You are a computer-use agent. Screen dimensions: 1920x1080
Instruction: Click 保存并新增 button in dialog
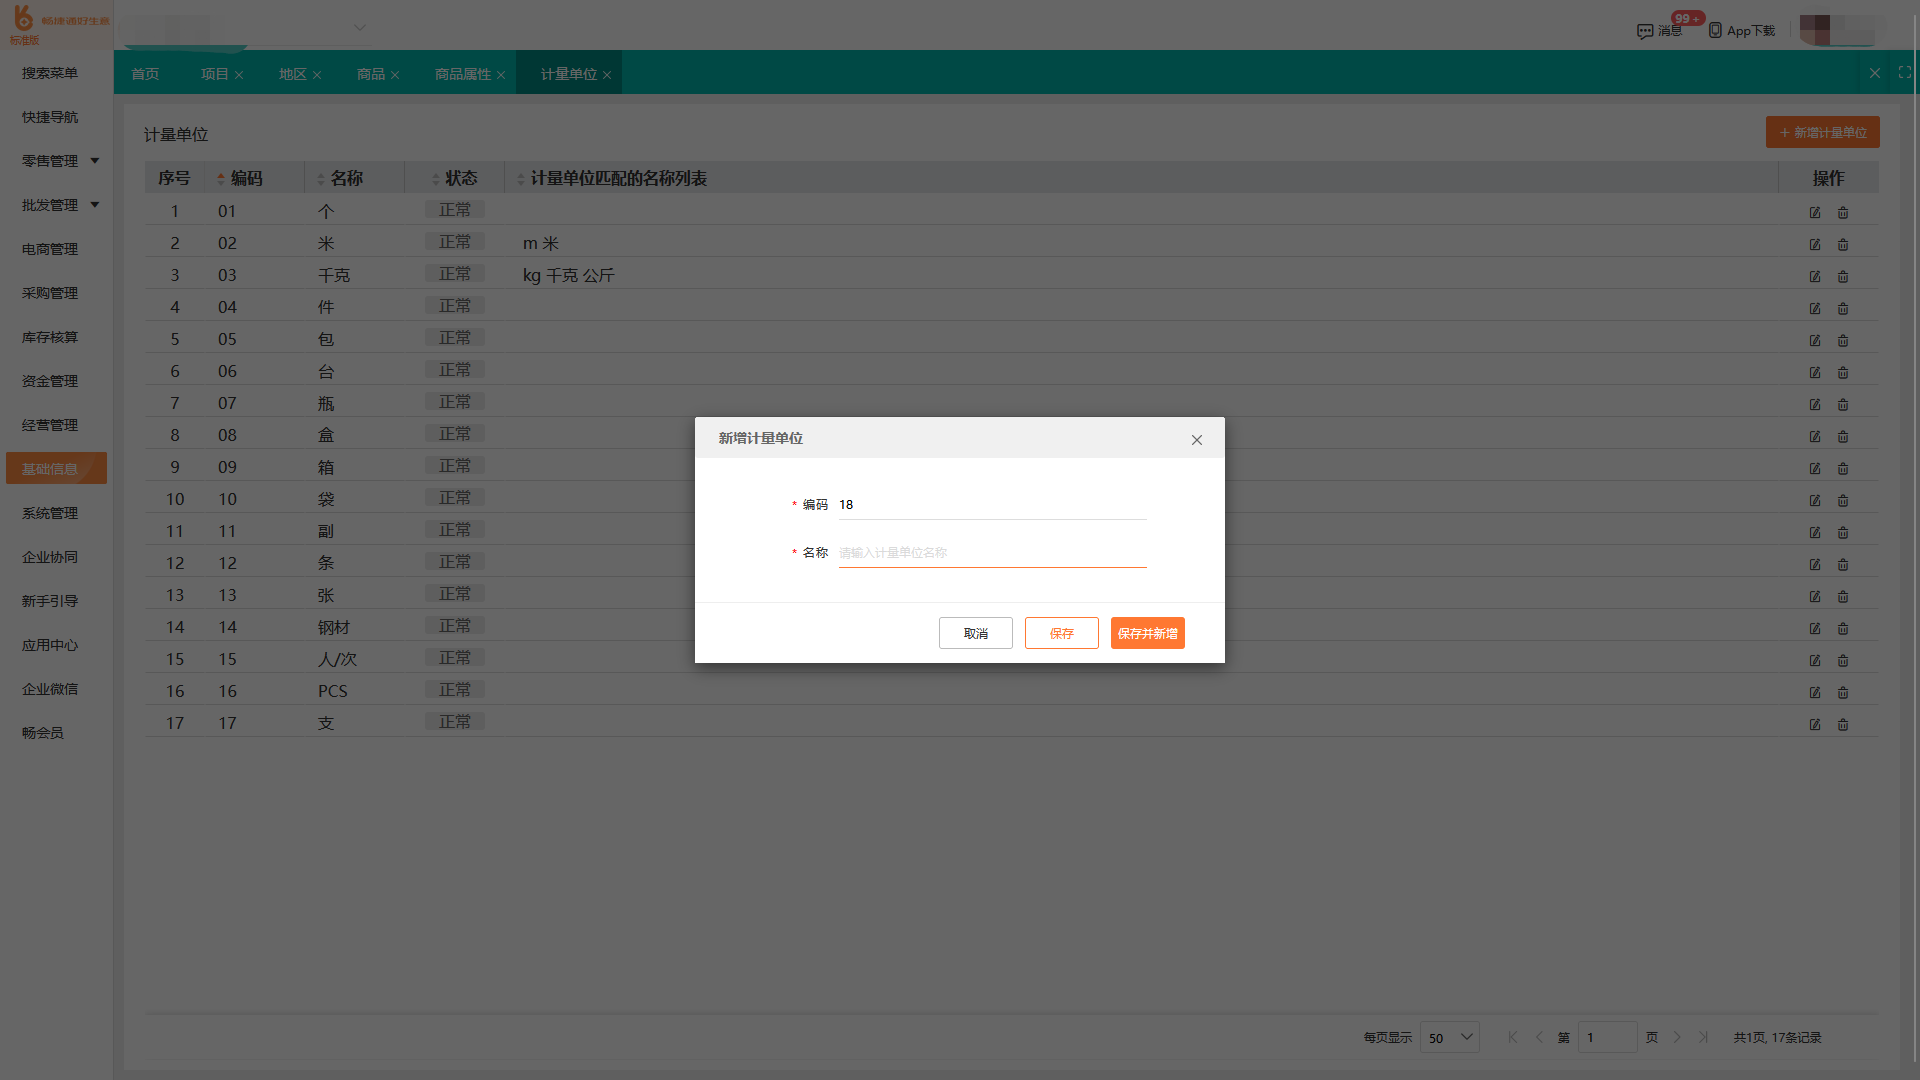[x=1147, y=633]
